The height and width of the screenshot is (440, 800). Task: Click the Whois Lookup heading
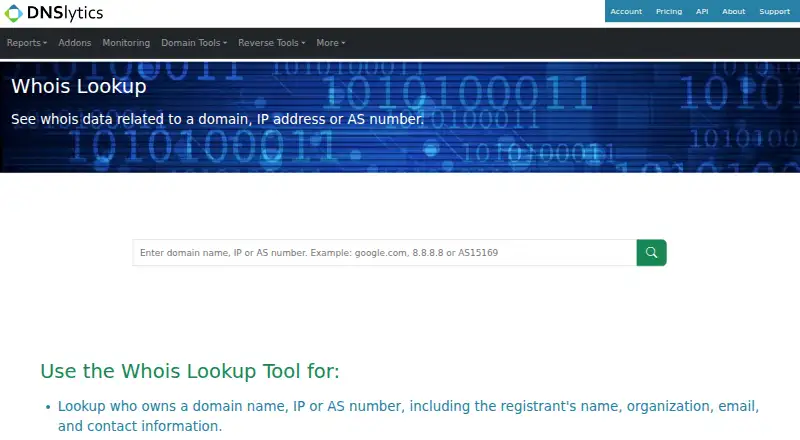tap(79, 86)
